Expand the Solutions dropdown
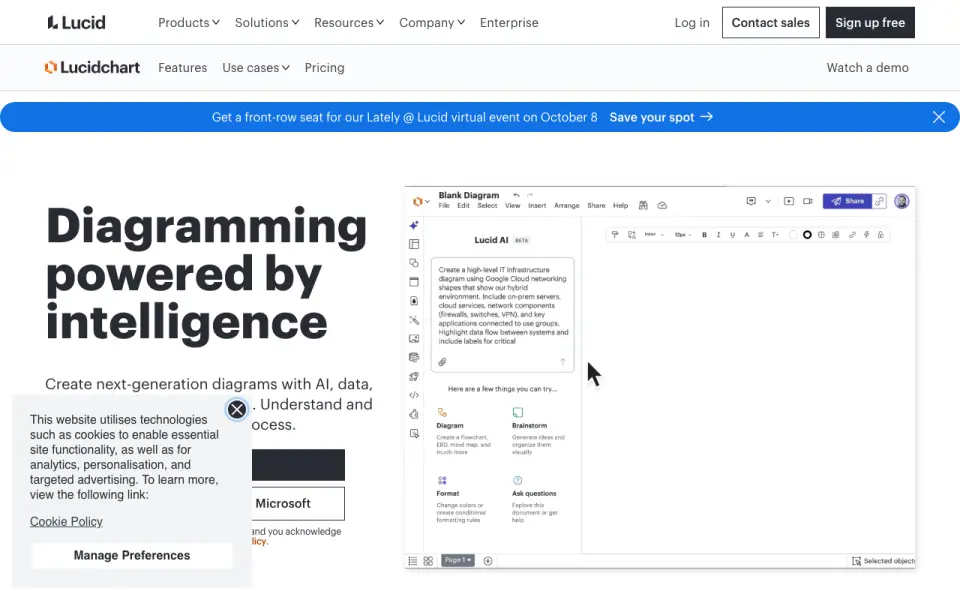Screen dimensions: 960x600 [267, 23]
